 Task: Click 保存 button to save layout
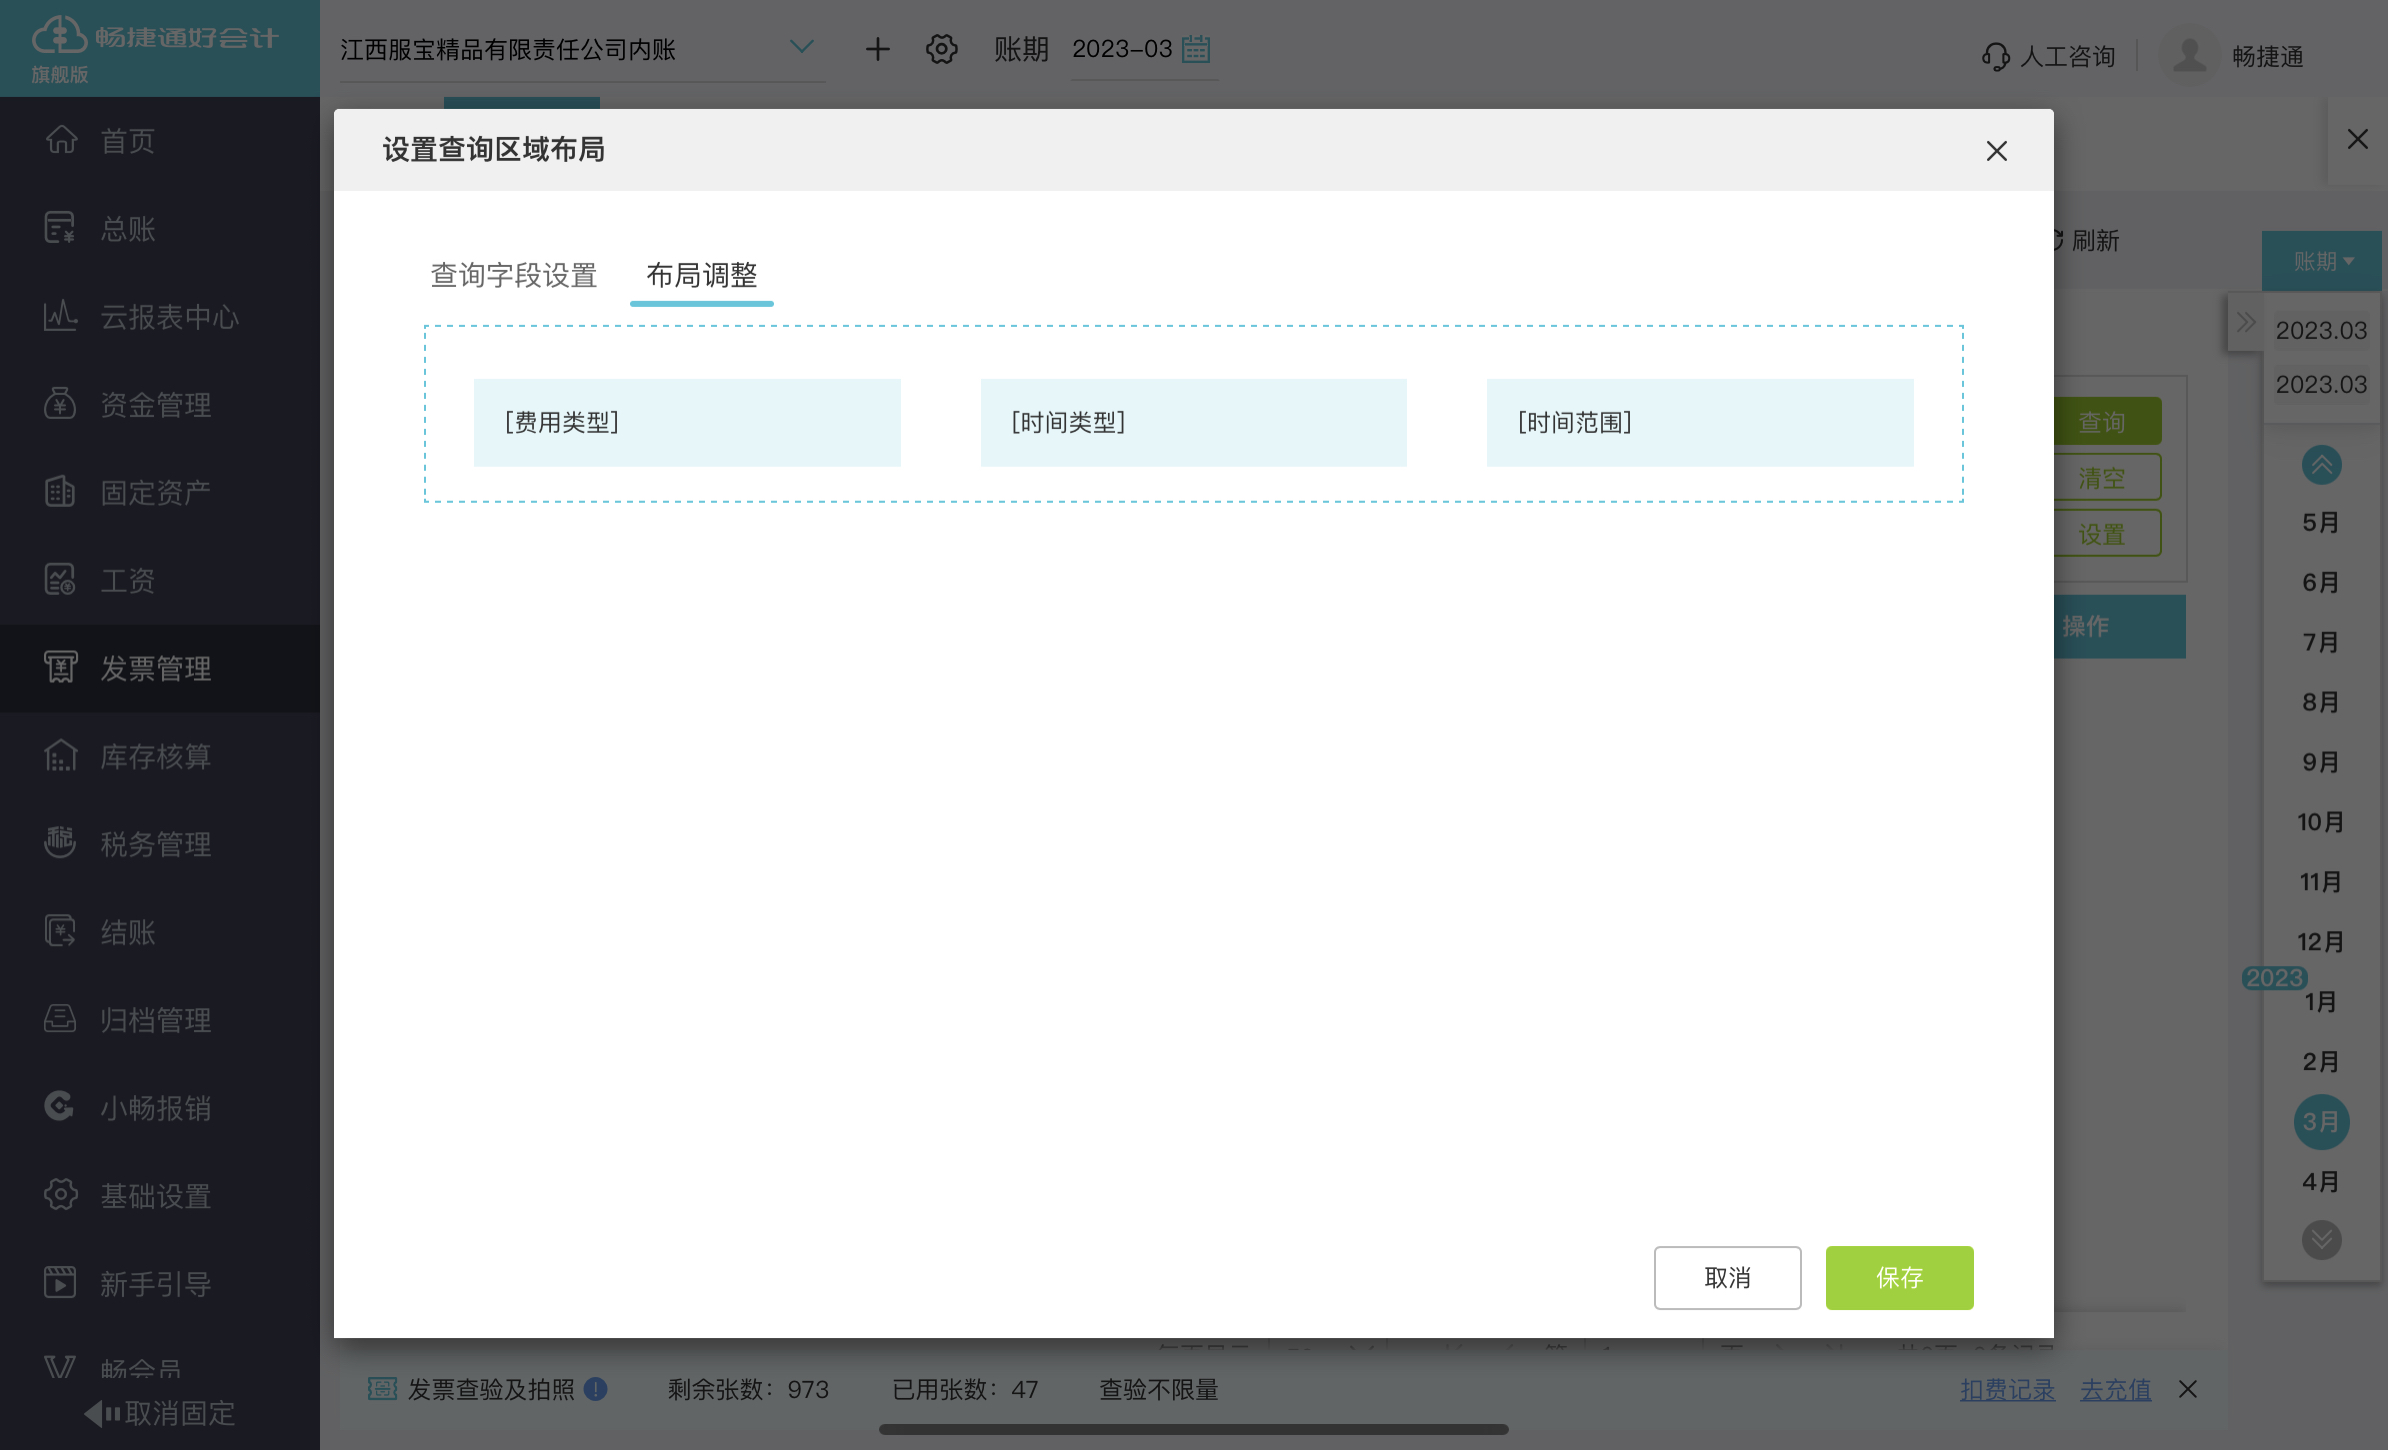1900,1278
